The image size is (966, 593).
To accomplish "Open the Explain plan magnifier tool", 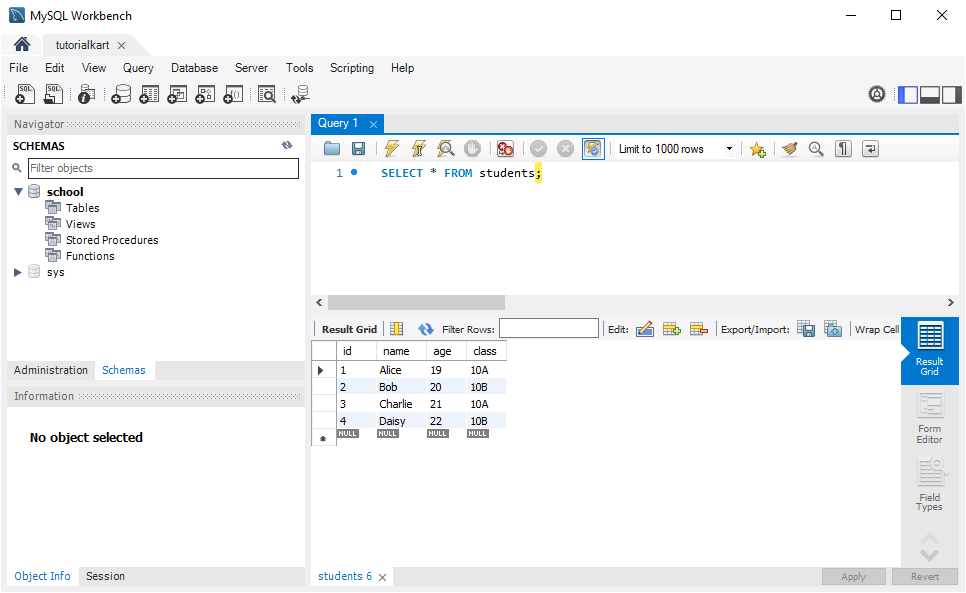I will pos(445,148).
